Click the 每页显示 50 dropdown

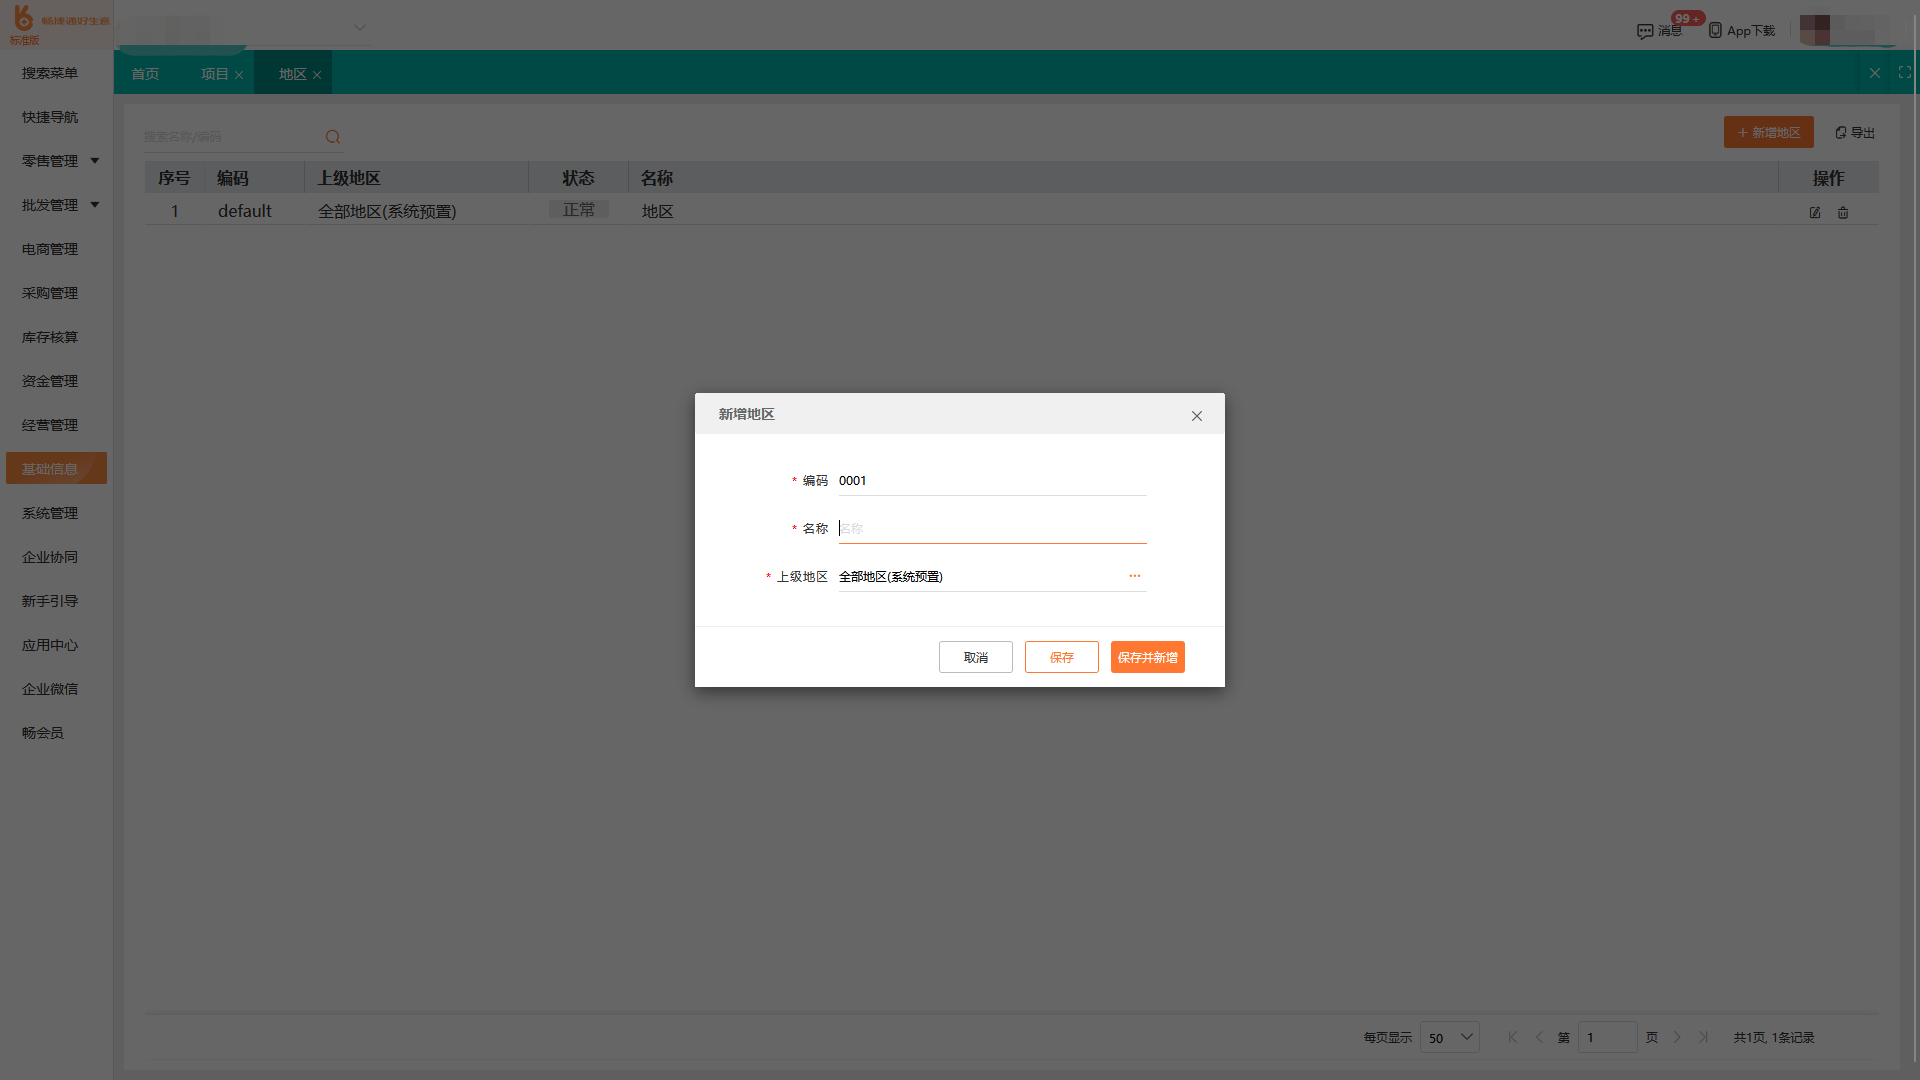click(x=1449, y=1036)
